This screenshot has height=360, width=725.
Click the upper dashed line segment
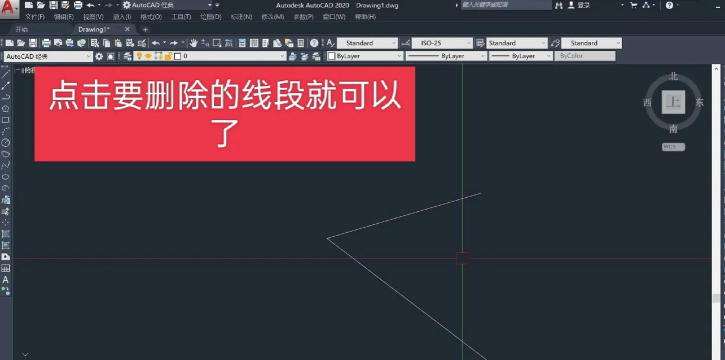pos(404,216)
